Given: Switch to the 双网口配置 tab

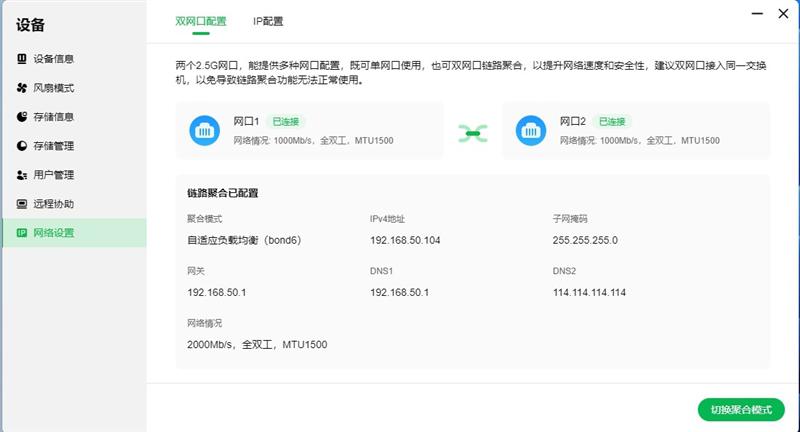Looking at the screenshot, I should click(201, 21).
